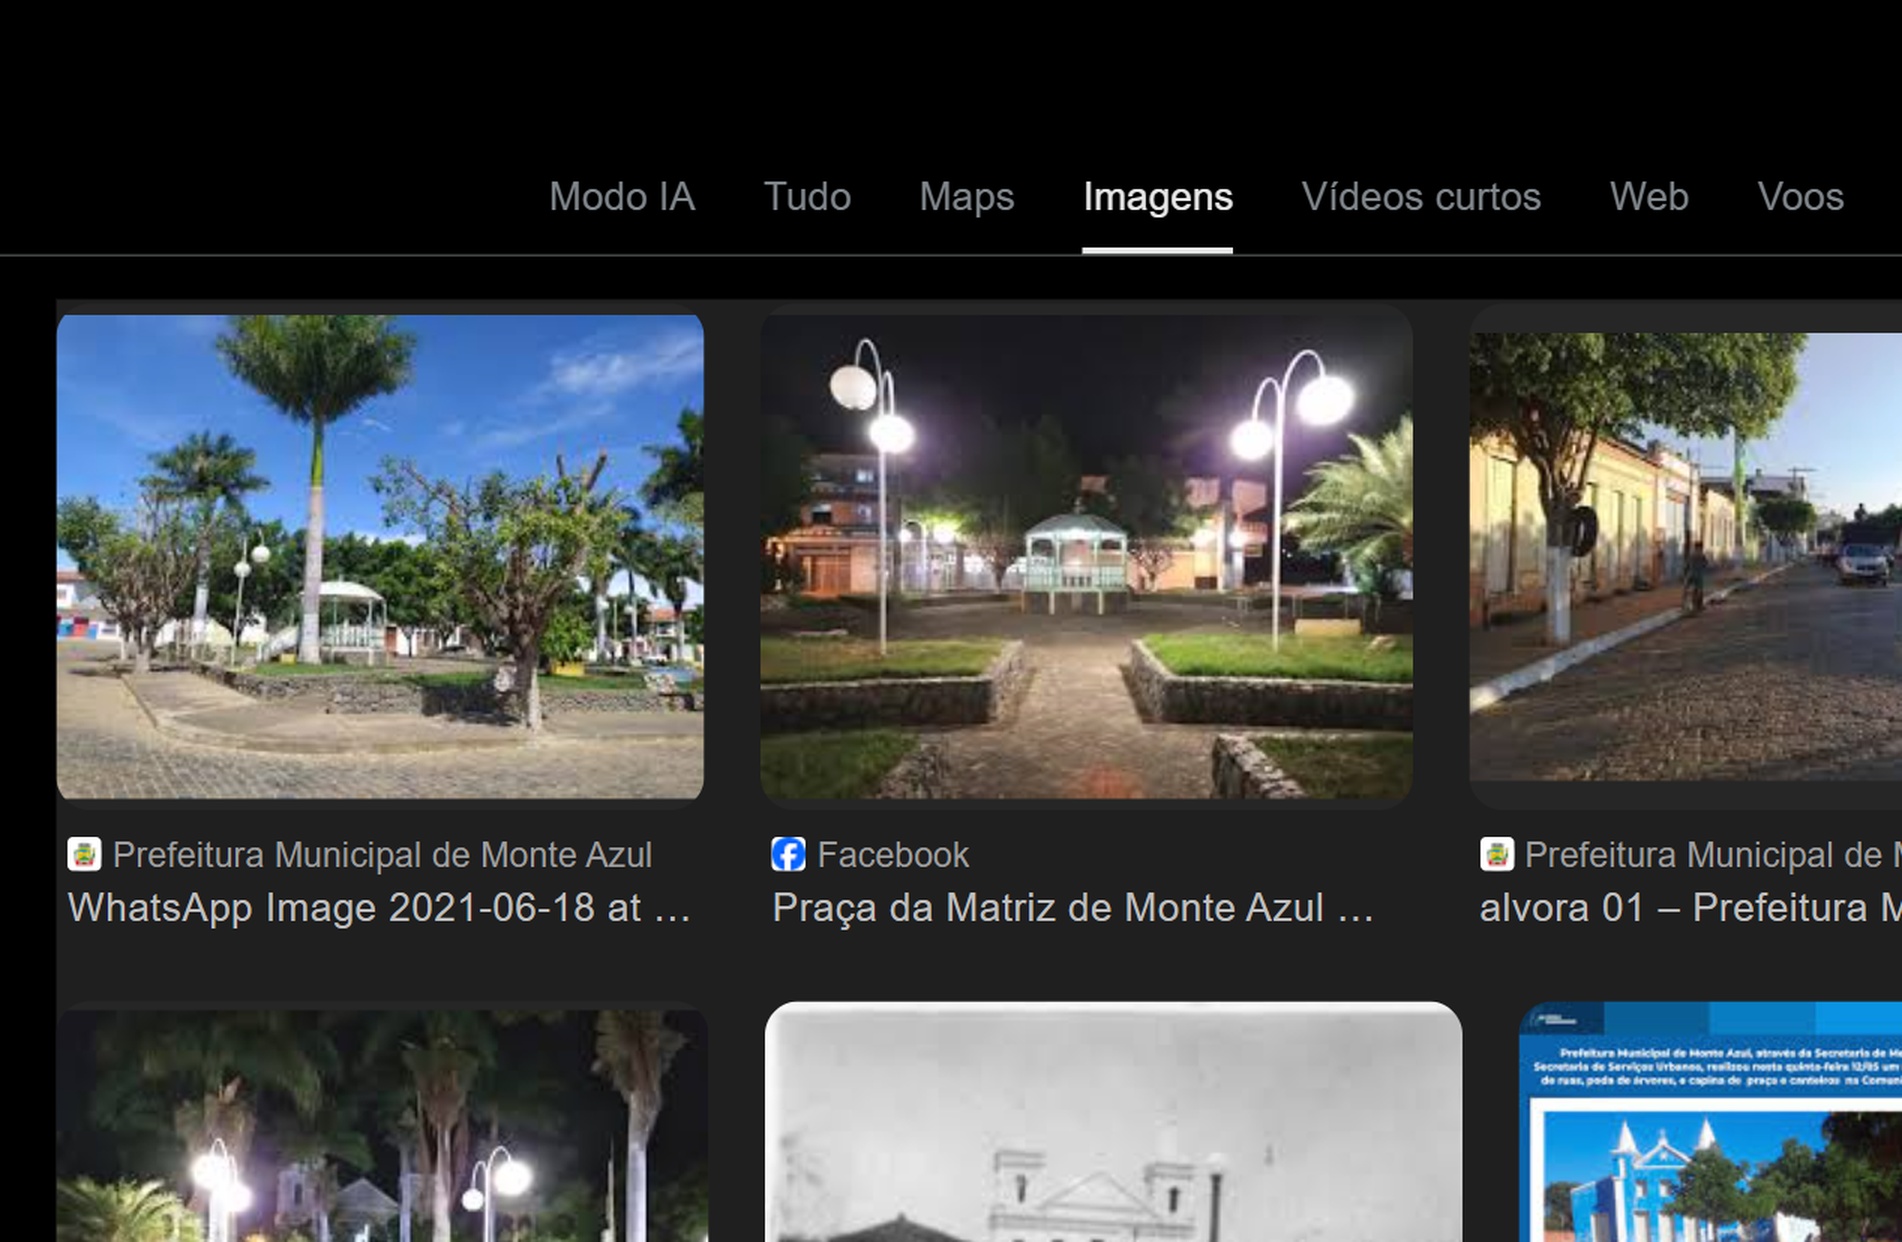Switch to the Tudo results tab
This screenshot has width=1902, height=1242.
click(x=807, y=197)
